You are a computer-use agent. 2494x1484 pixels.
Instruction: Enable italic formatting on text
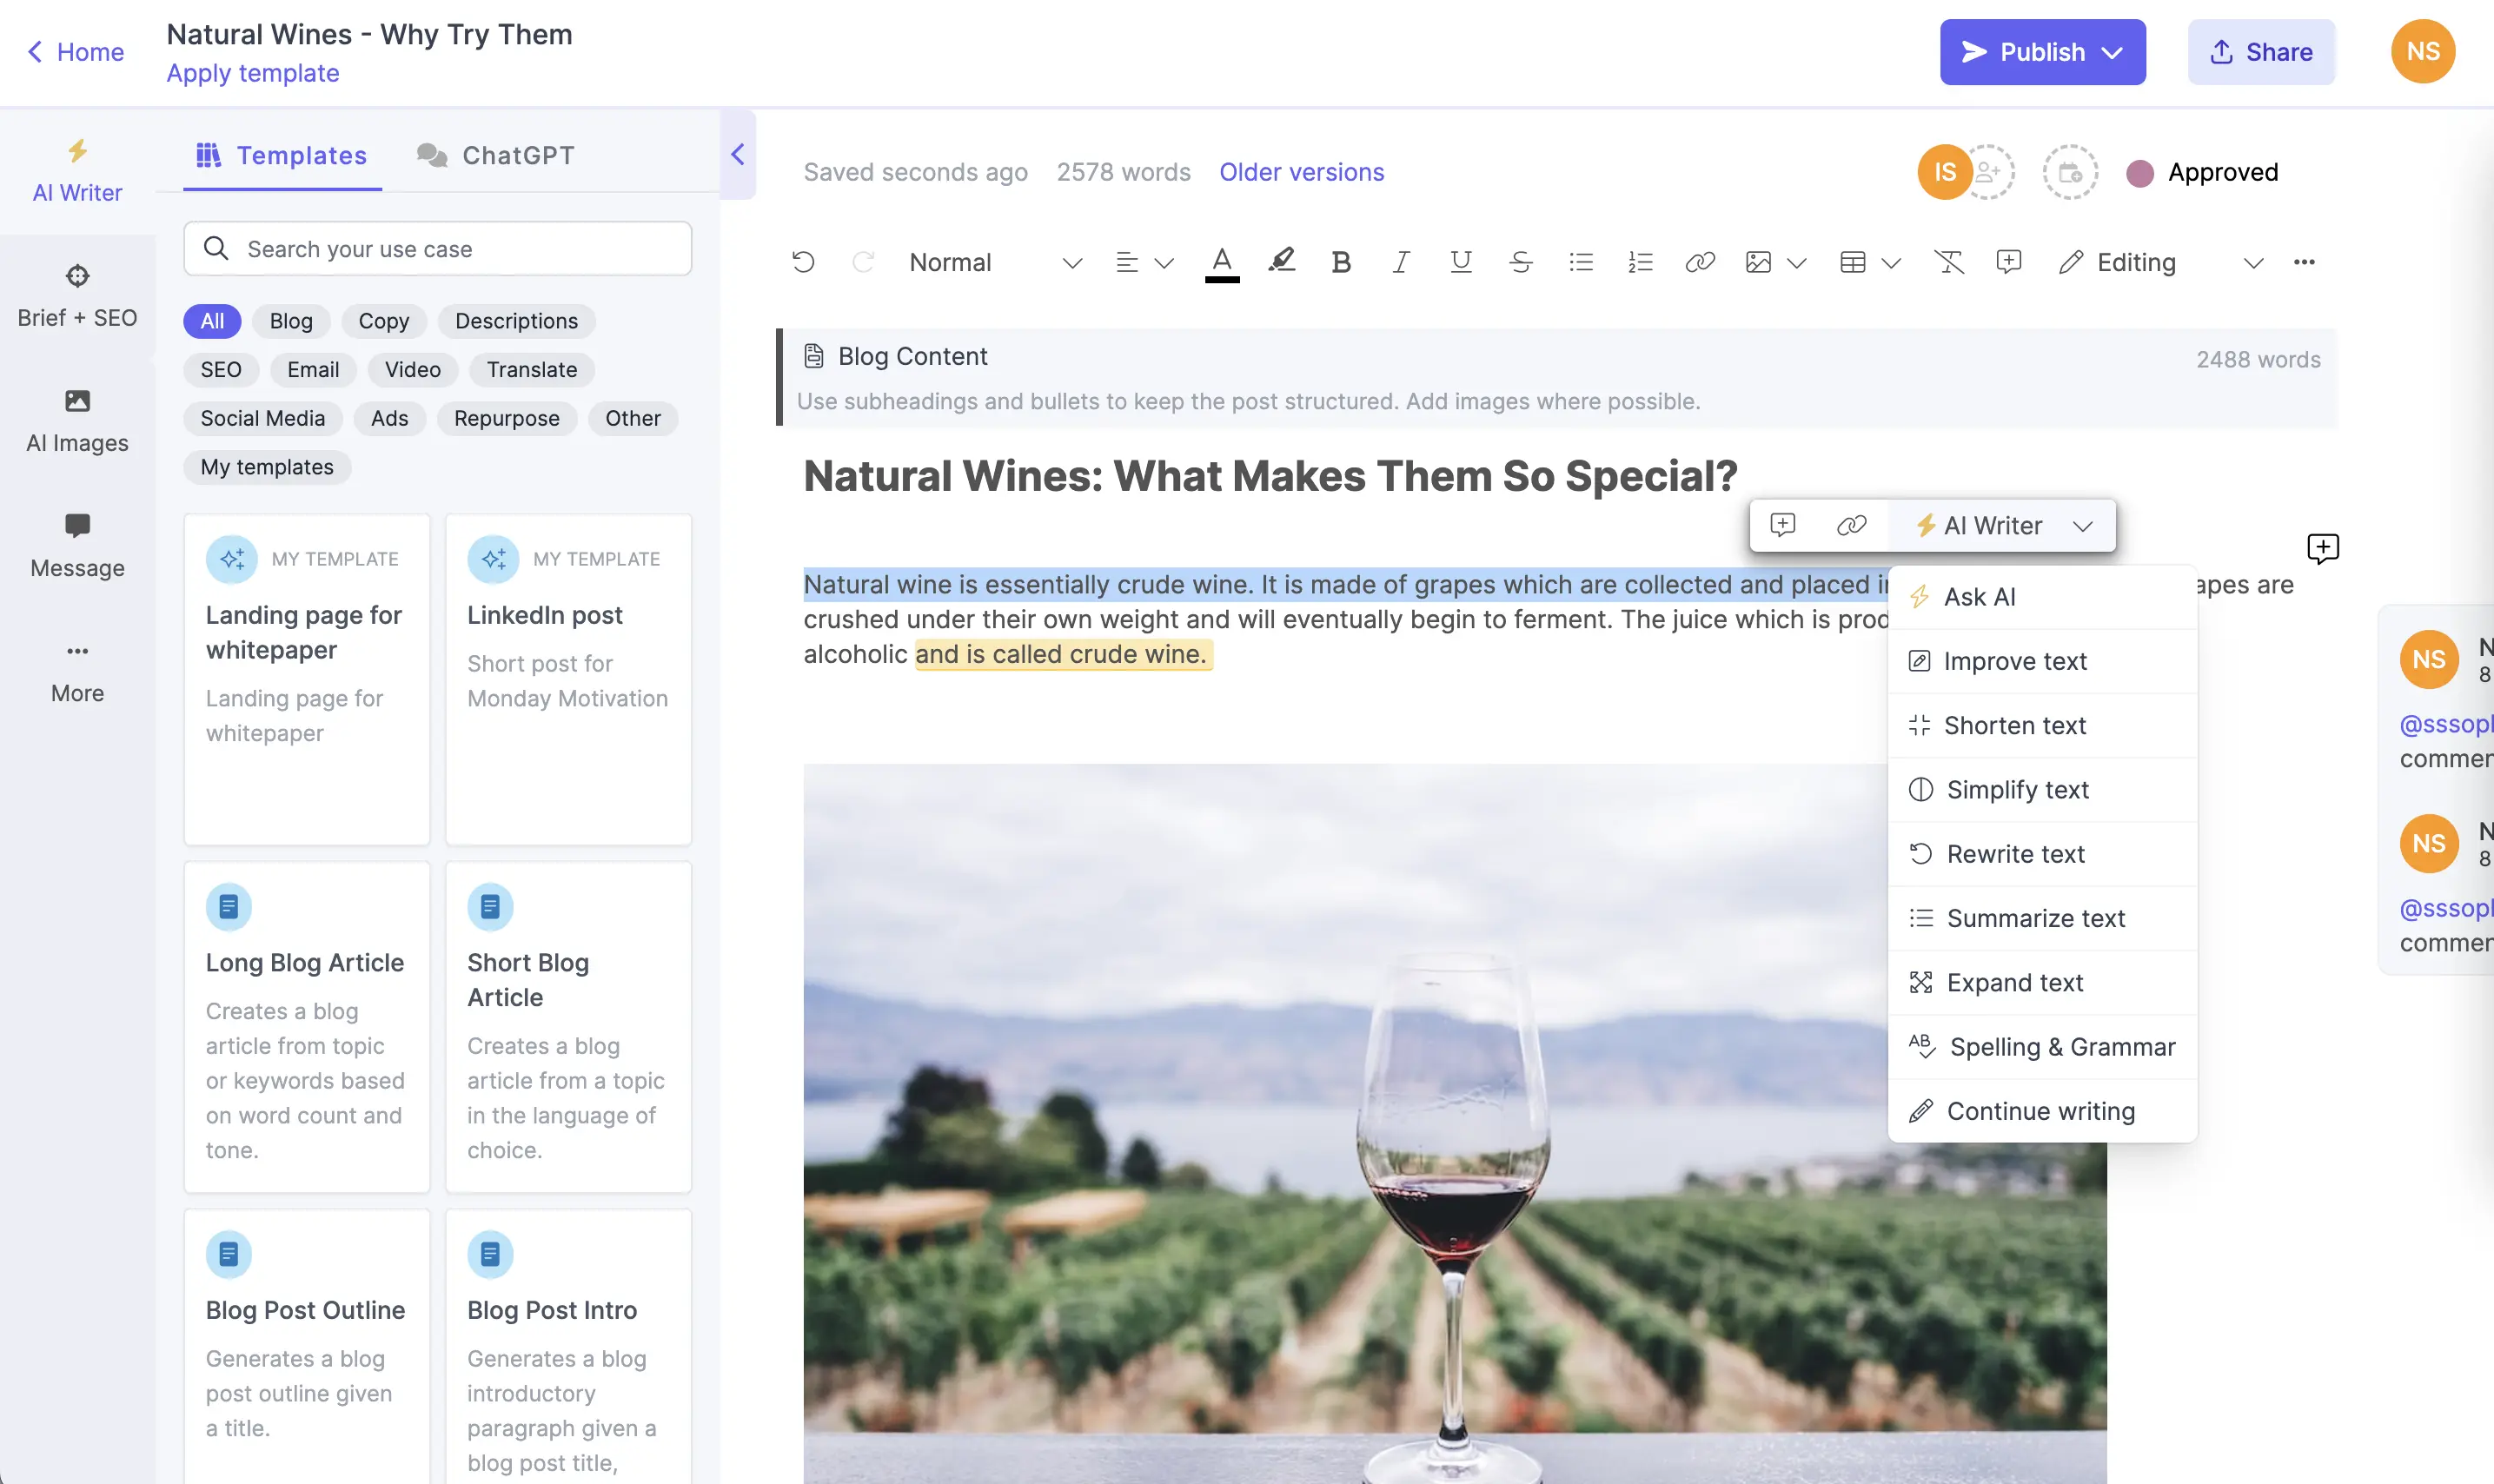1399,262
